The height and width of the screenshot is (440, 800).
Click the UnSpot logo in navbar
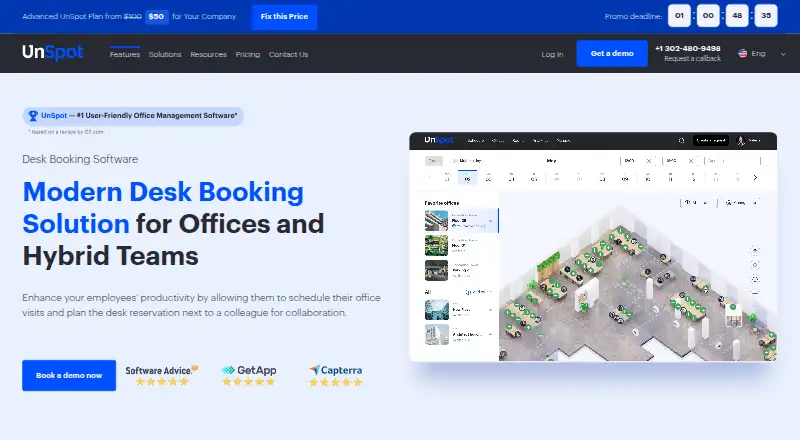(x=53, y=53)
